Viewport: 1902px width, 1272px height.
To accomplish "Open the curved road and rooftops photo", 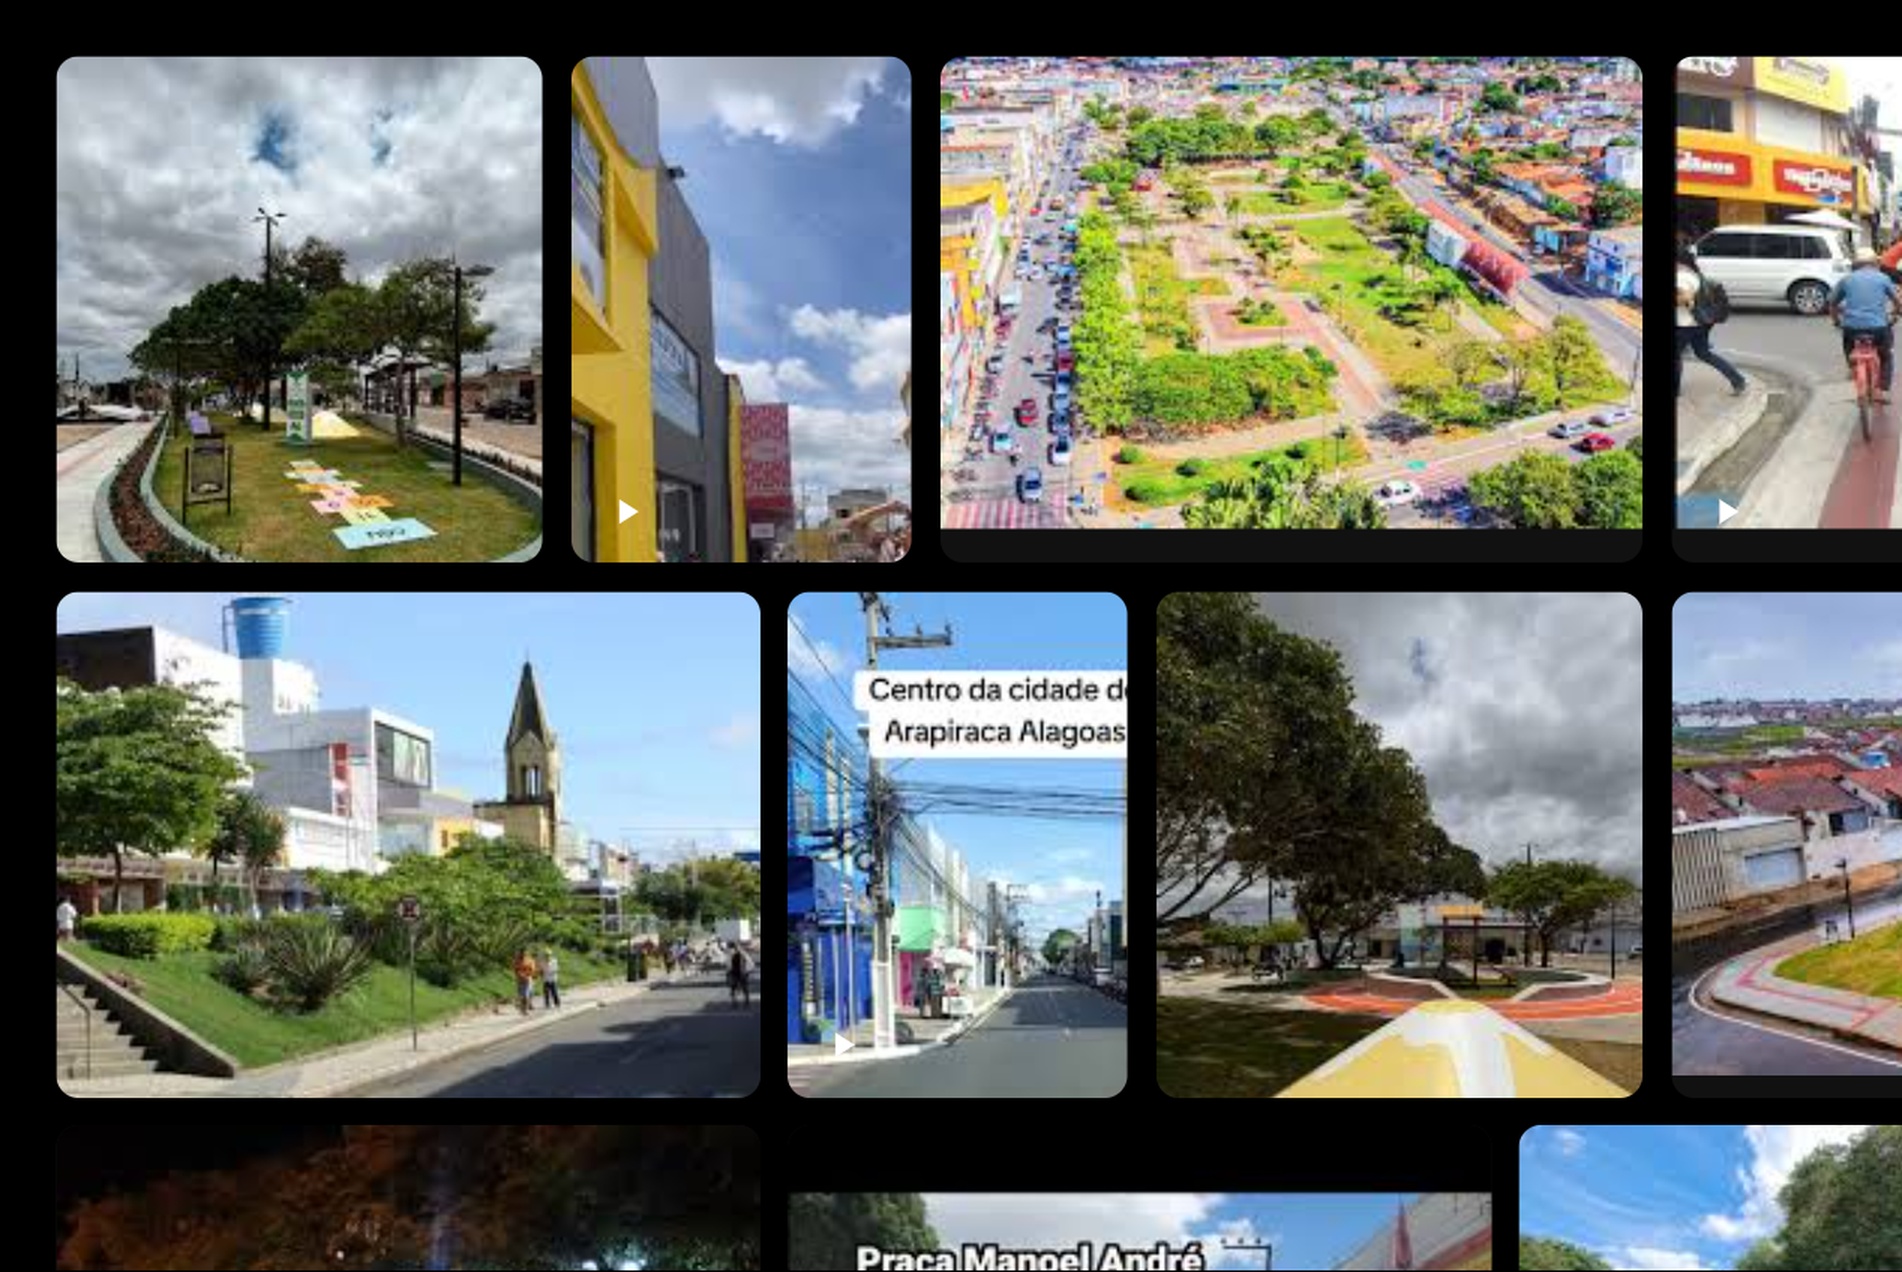I will point(1788,834).
